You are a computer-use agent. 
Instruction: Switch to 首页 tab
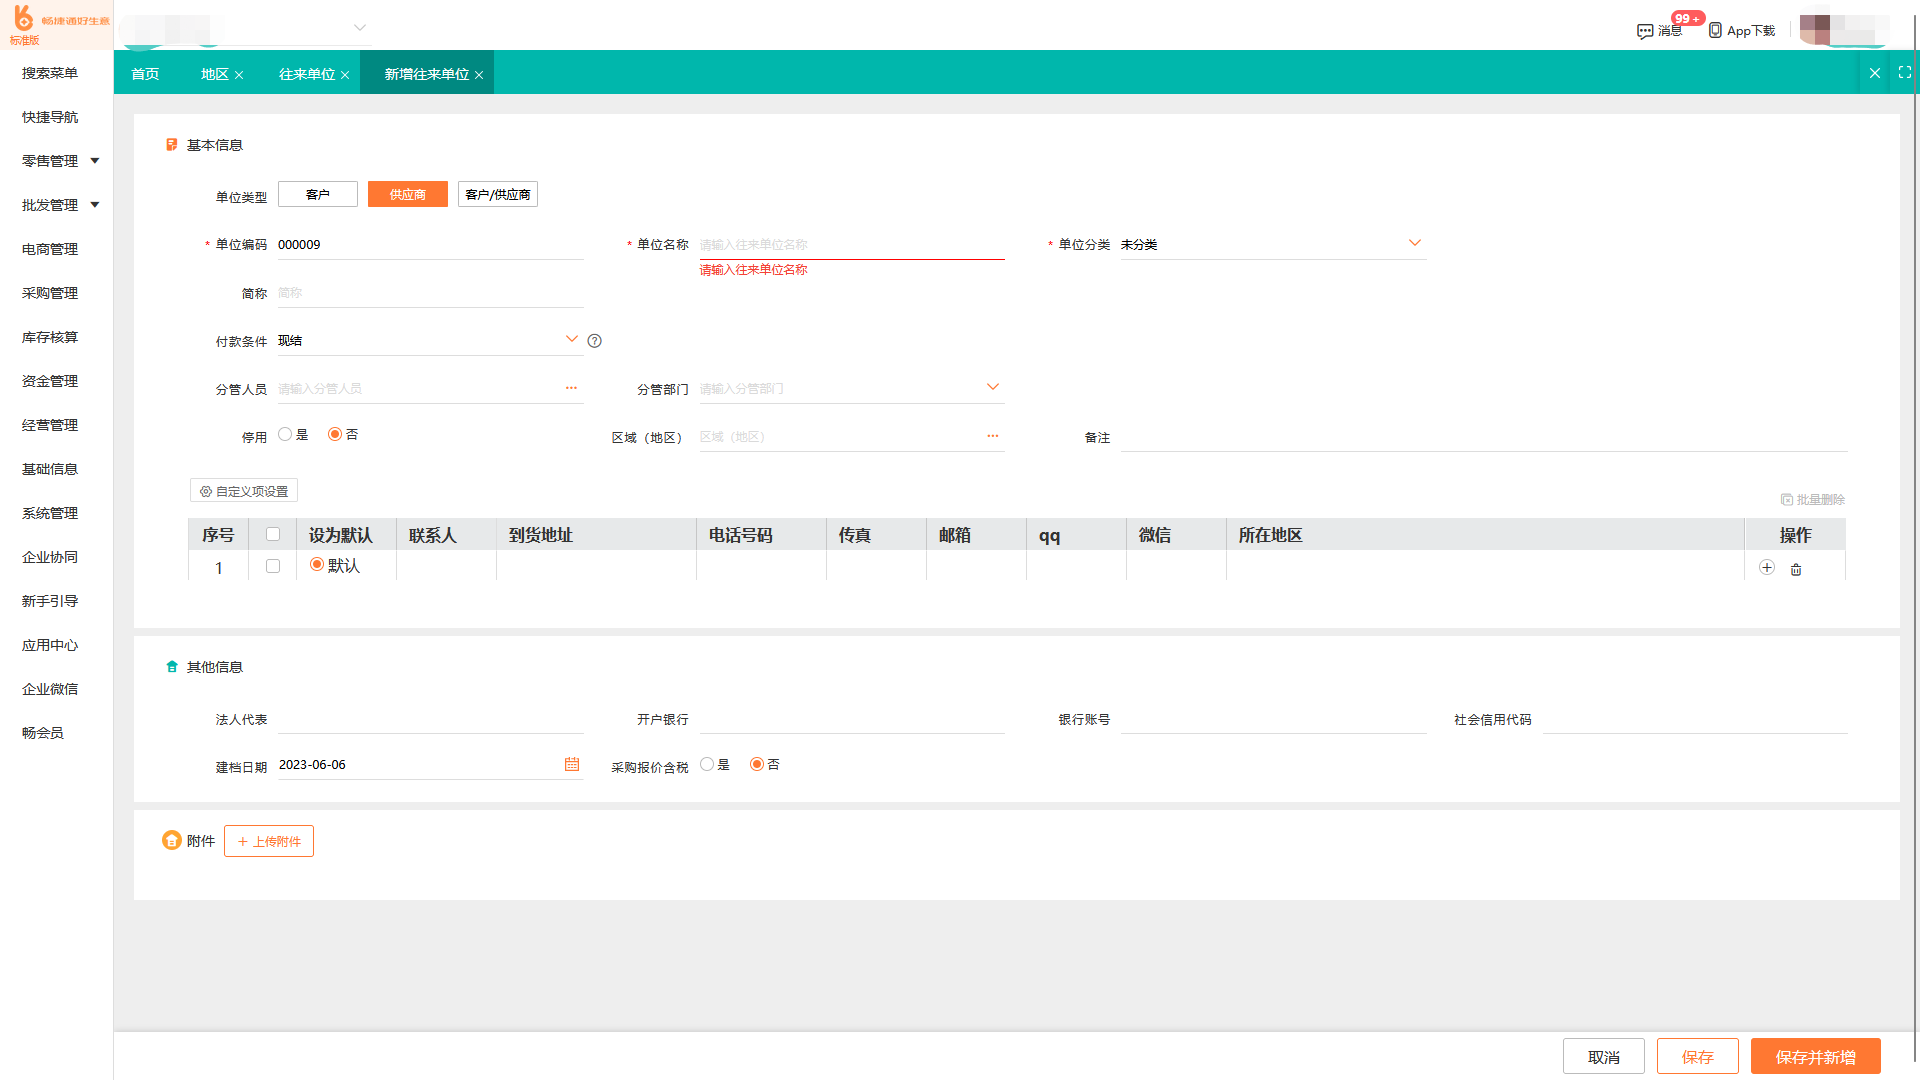pyautogui.click(x=145, y=73)
